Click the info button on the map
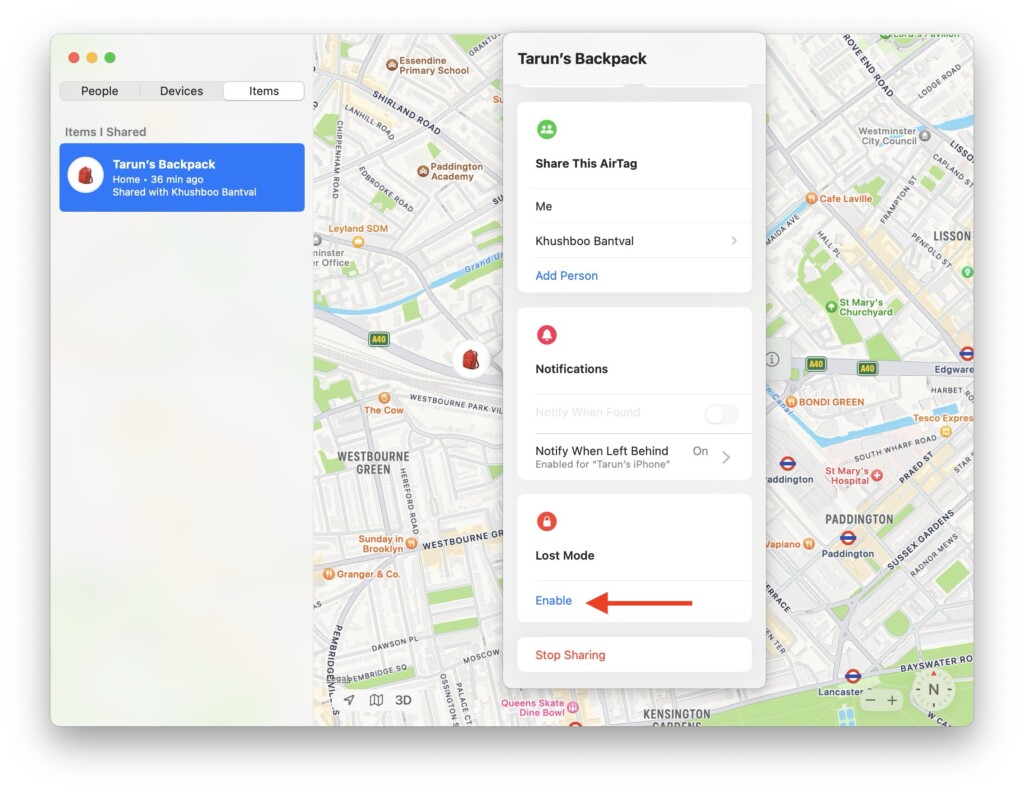The width and height of the screenshot is (1024, 793). click(772, 359)
